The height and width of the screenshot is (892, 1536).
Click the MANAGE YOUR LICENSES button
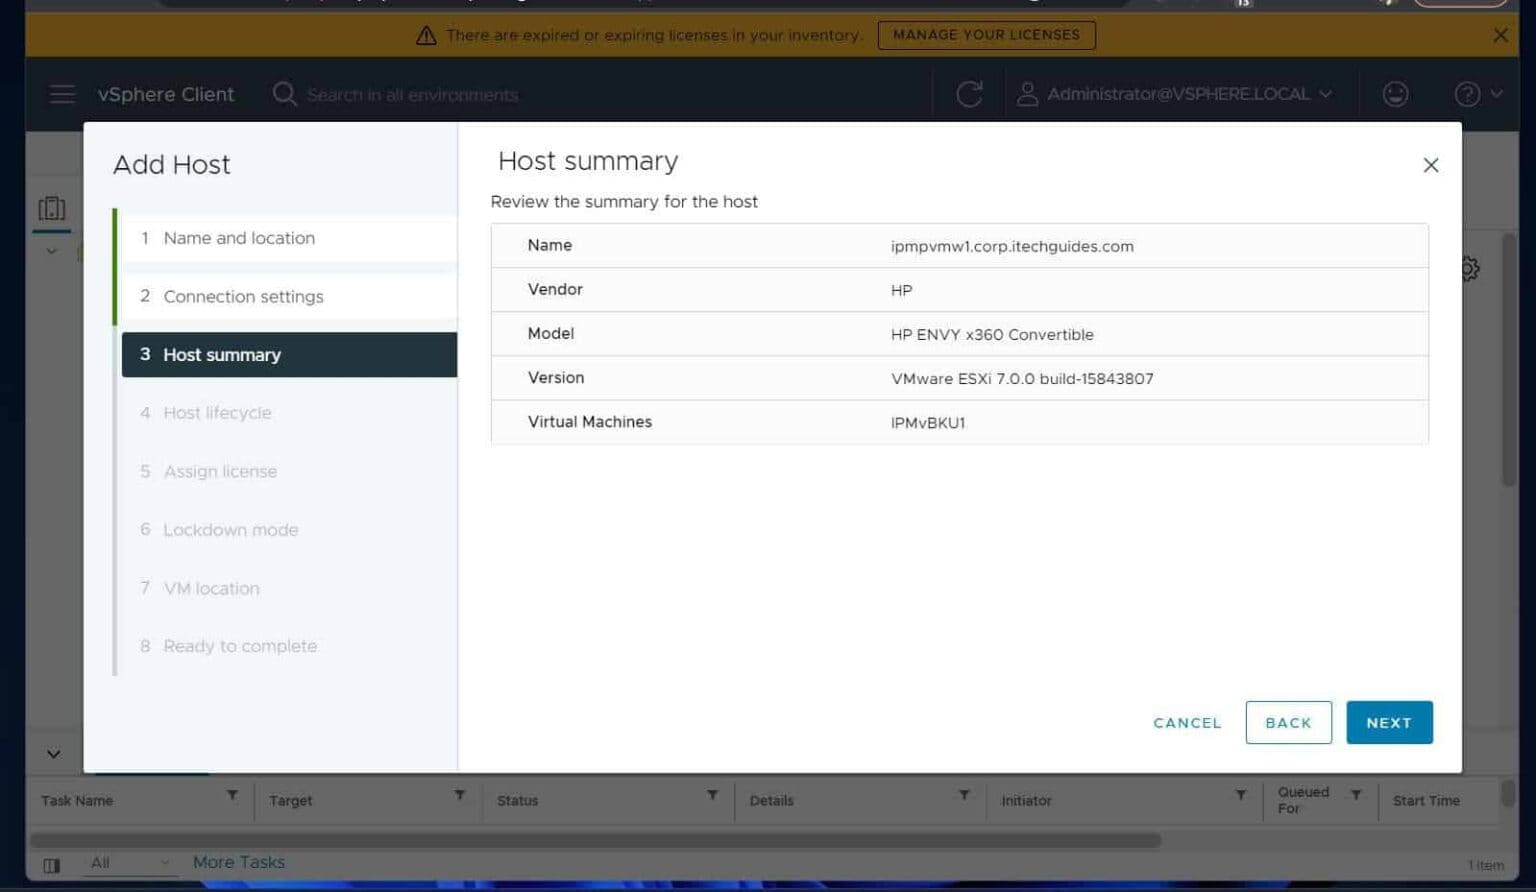tap(986, 34)
